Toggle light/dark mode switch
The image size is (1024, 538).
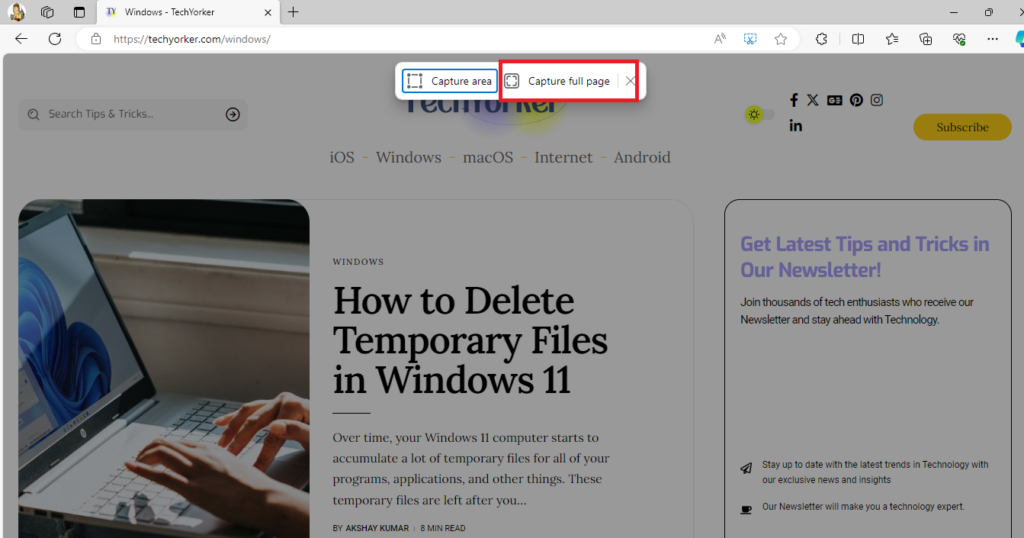pyautogui.click(x=760, y=114)
